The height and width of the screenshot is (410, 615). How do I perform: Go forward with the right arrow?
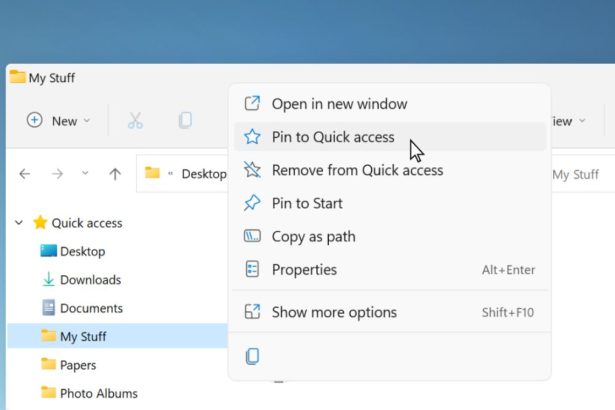pyautogui.click(x=57, y=173)
